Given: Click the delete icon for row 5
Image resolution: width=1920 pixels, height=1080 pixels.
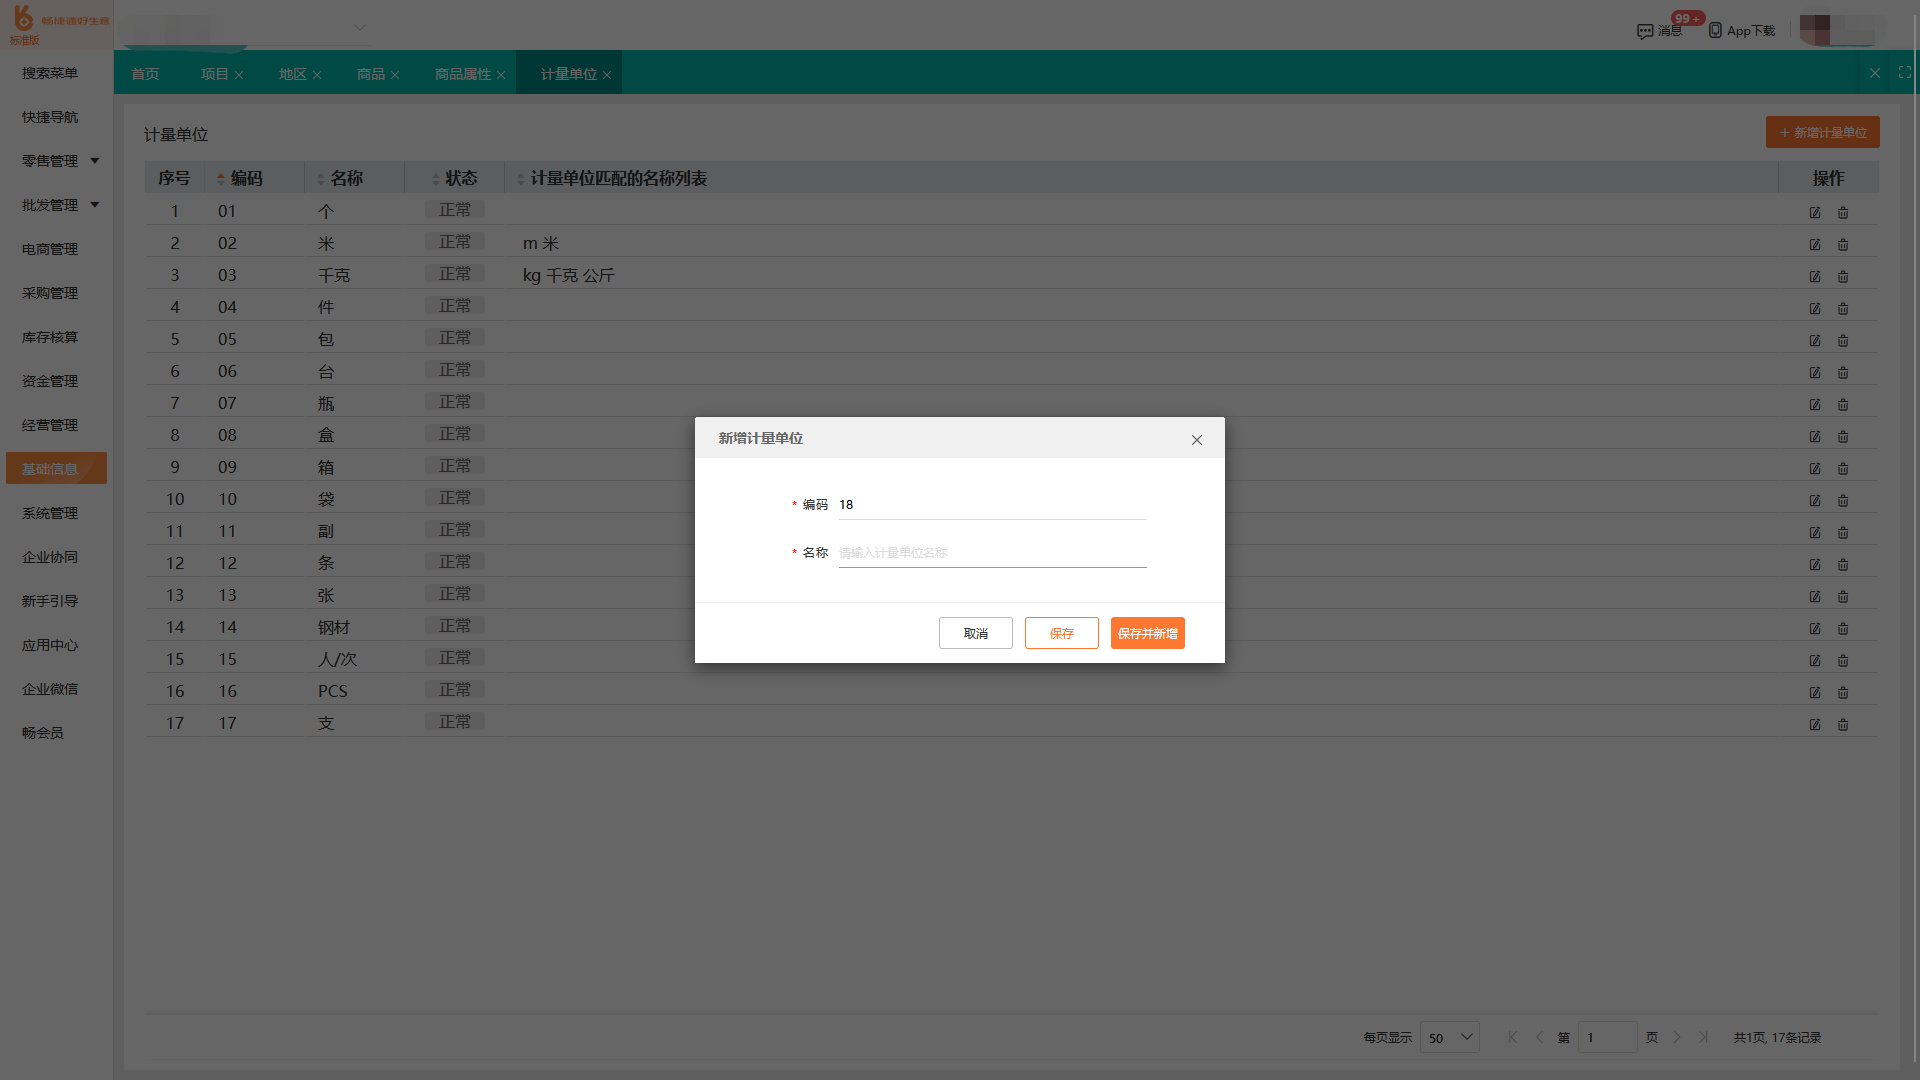Looking at the screenshot, I should tap(1842, 340).
